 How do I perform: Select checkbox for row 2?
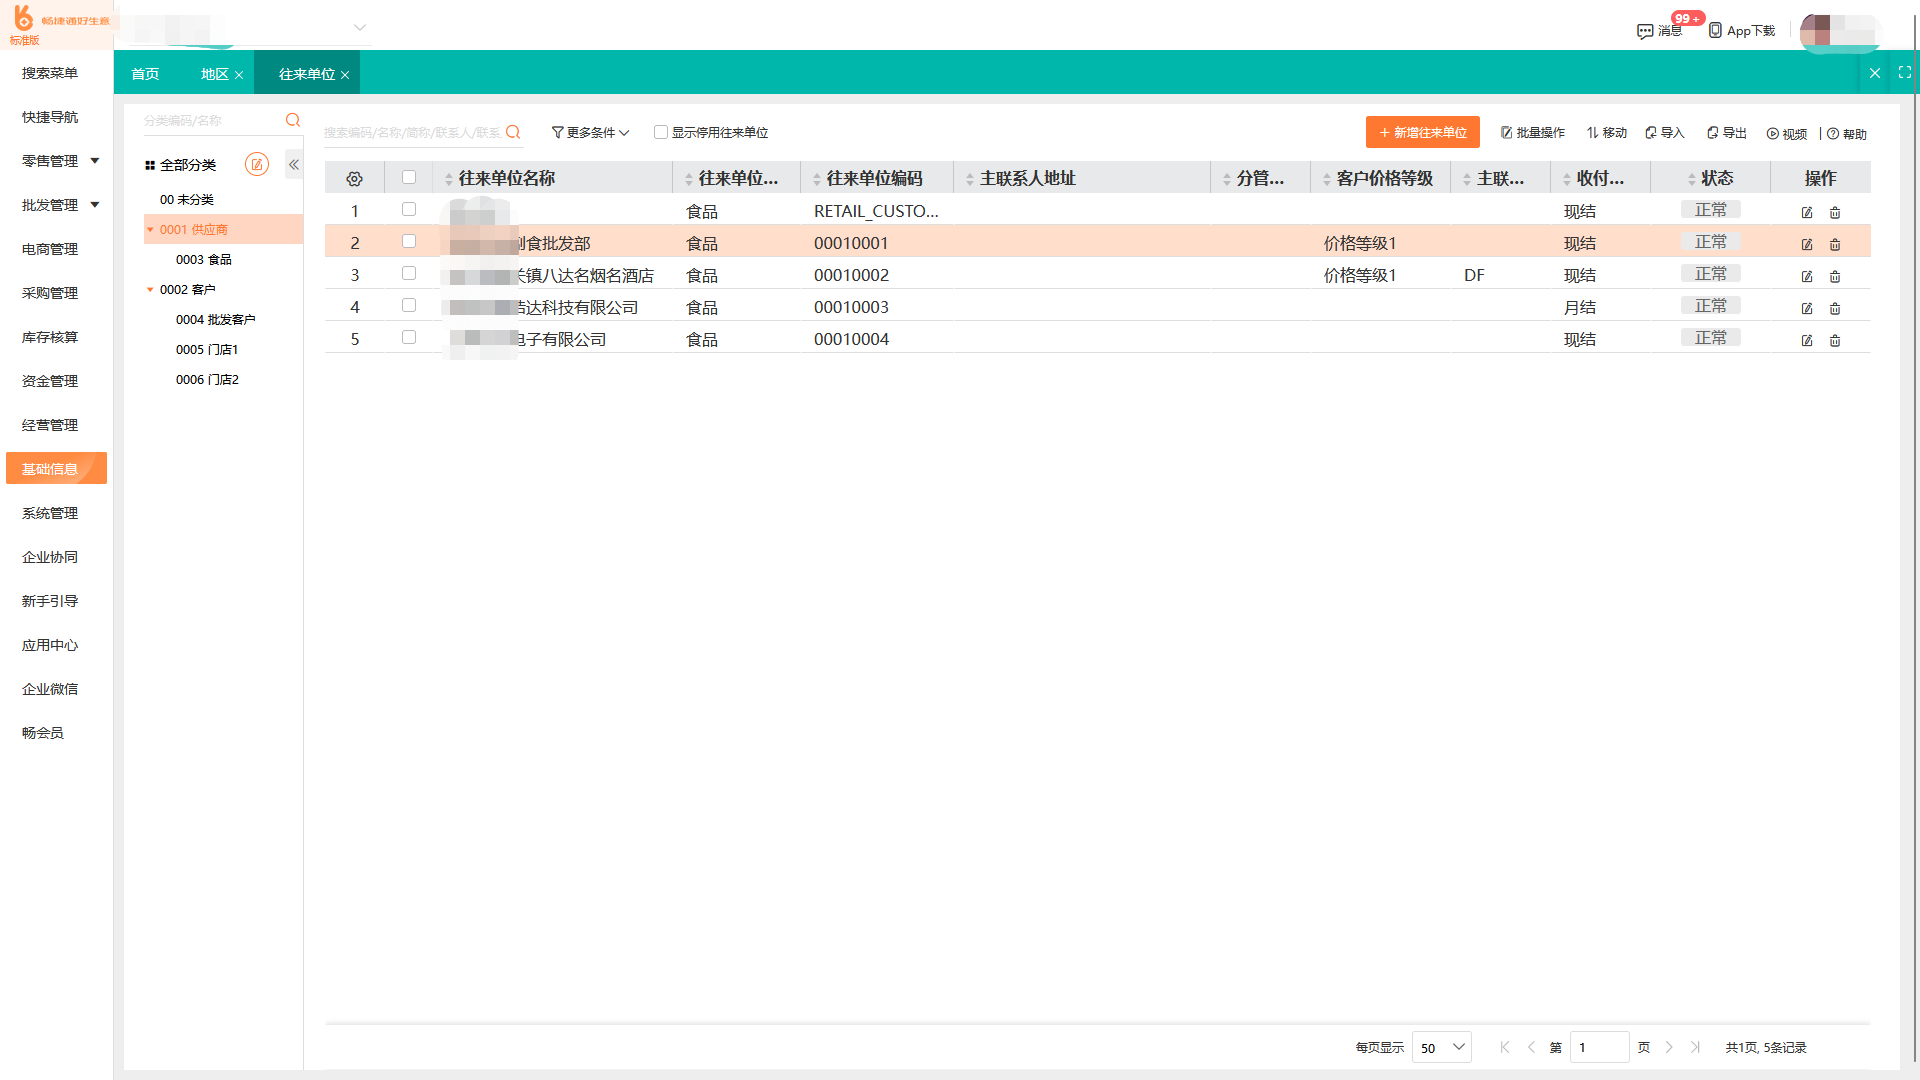[410, 241]
